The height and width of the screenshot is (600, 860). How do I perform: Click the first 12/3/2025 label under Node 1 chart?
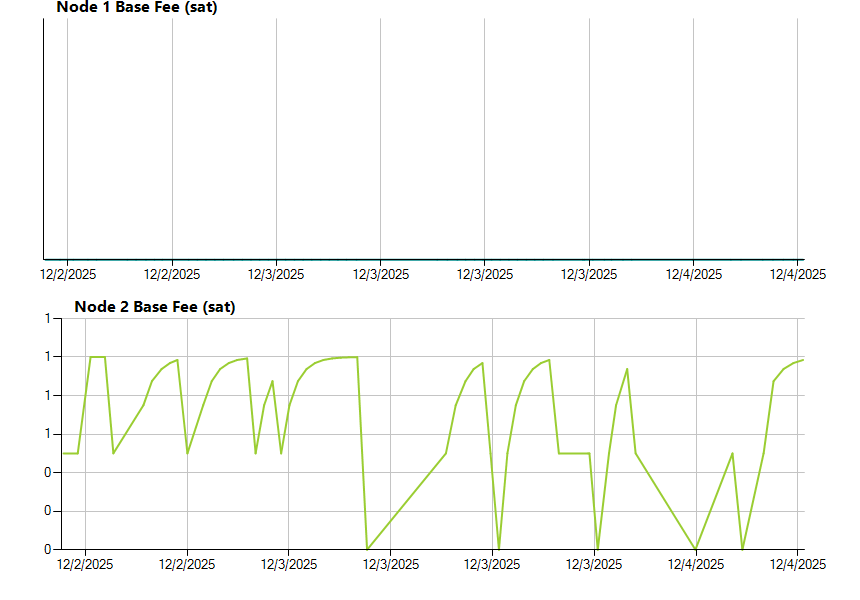pos(276,274)
